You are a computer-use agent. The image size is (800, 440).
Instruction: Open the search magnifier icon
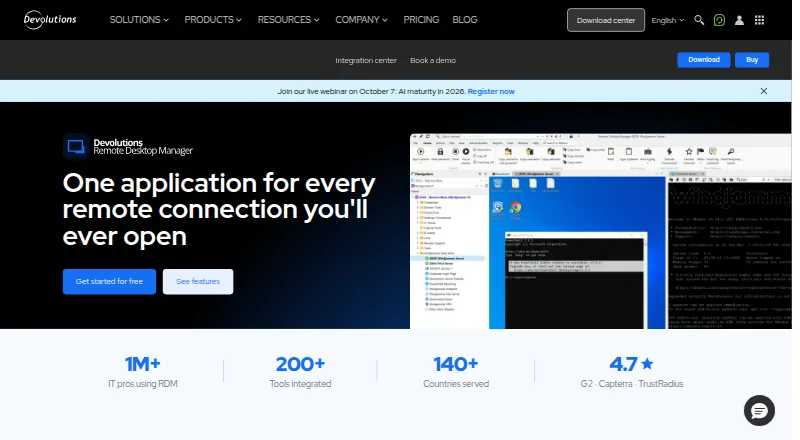699,20
